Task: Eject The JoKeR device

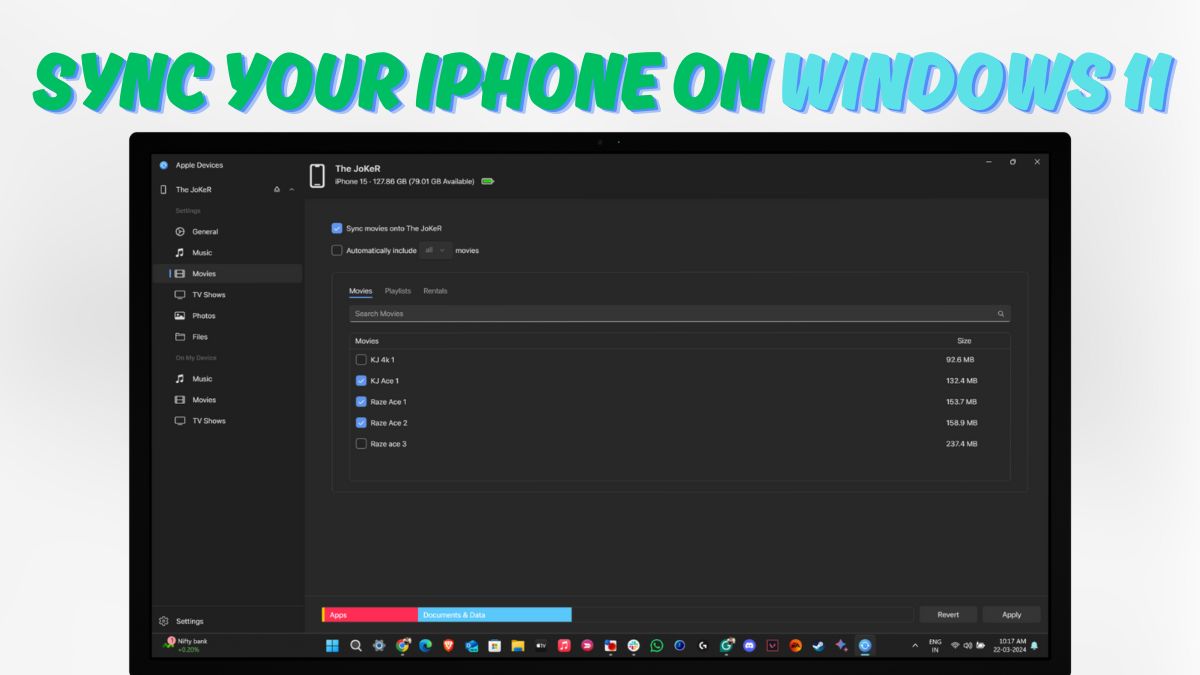Action: 276,189
